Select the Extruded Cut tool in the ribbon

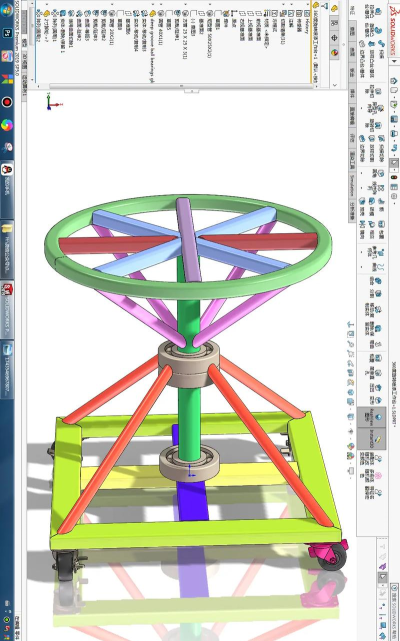[x=375, y=91]
